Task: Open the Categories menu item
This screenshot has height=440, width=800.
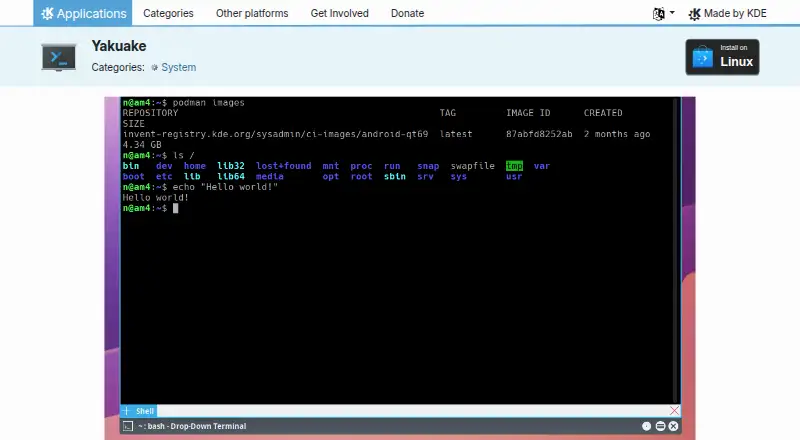Action: coord(168,13)
